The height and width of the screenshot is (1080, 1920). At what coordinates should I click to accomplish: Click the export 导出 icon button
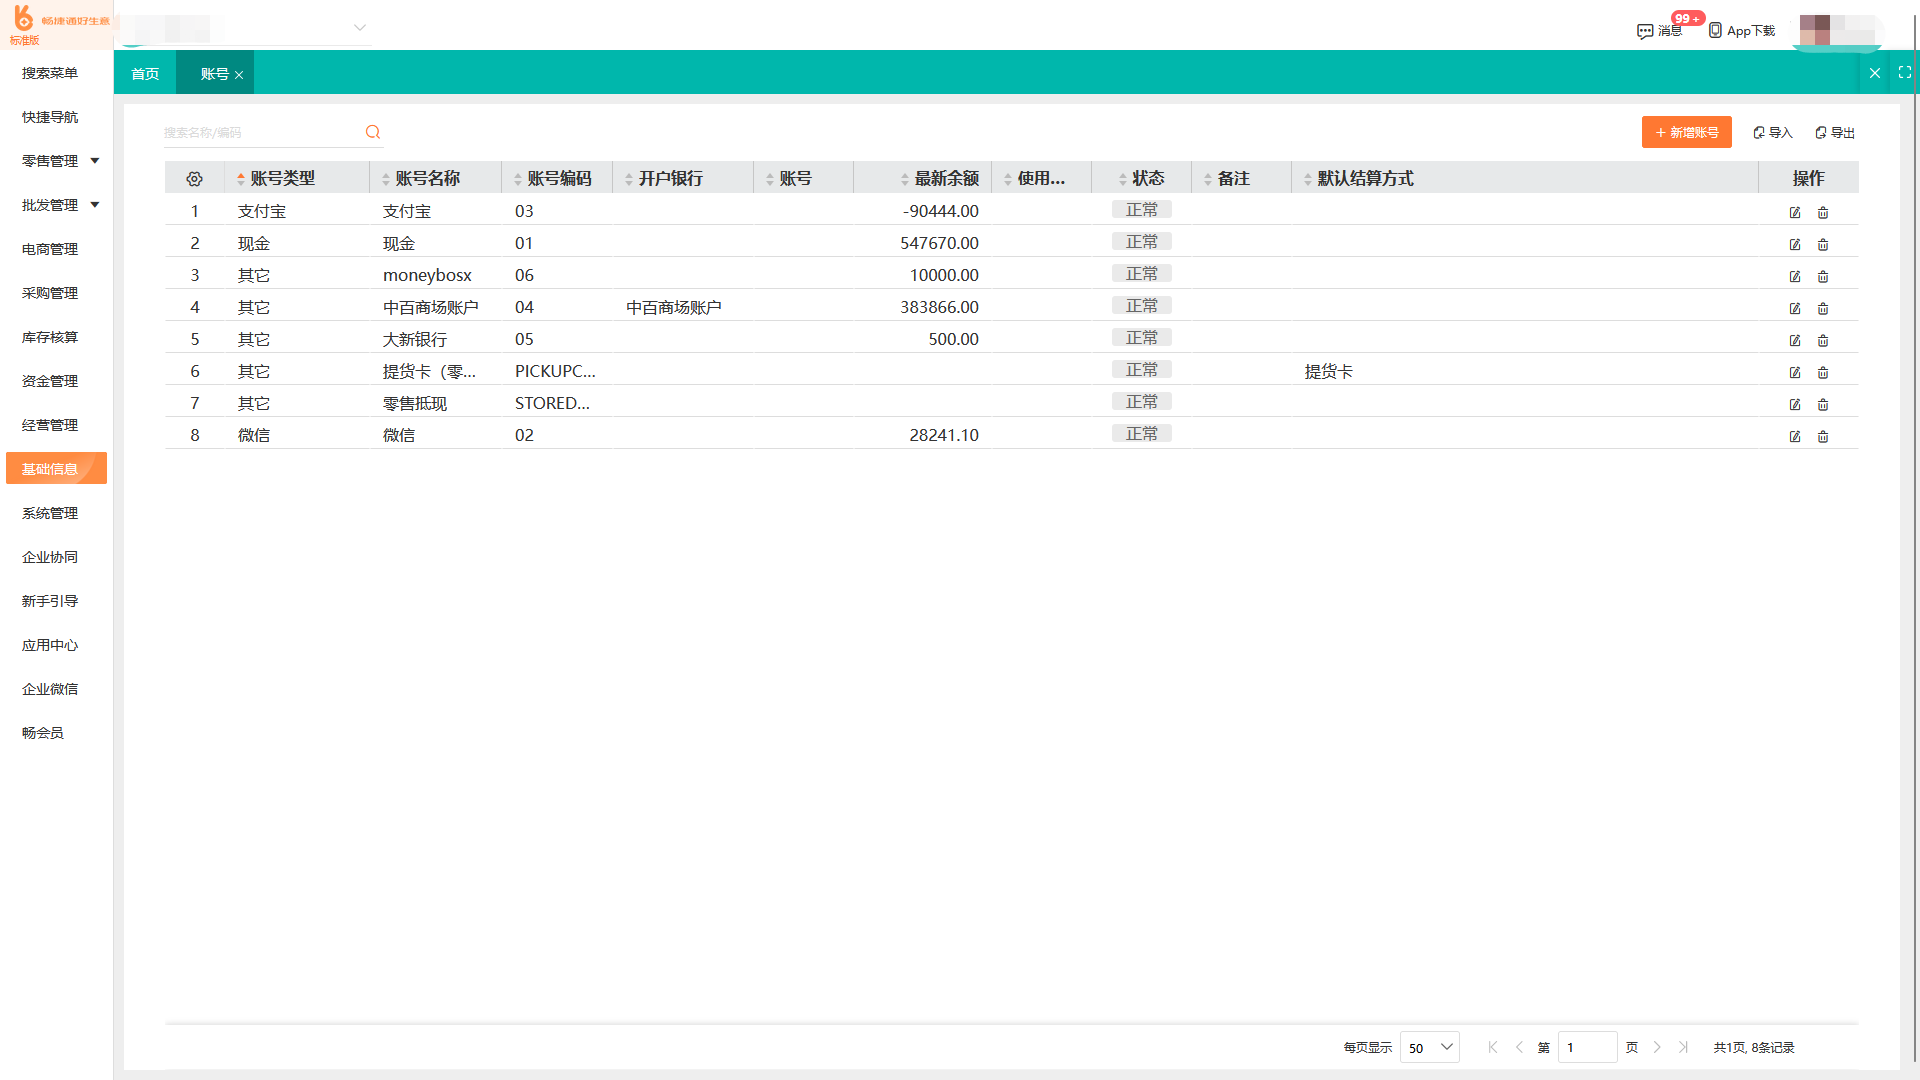[1834, 132]
